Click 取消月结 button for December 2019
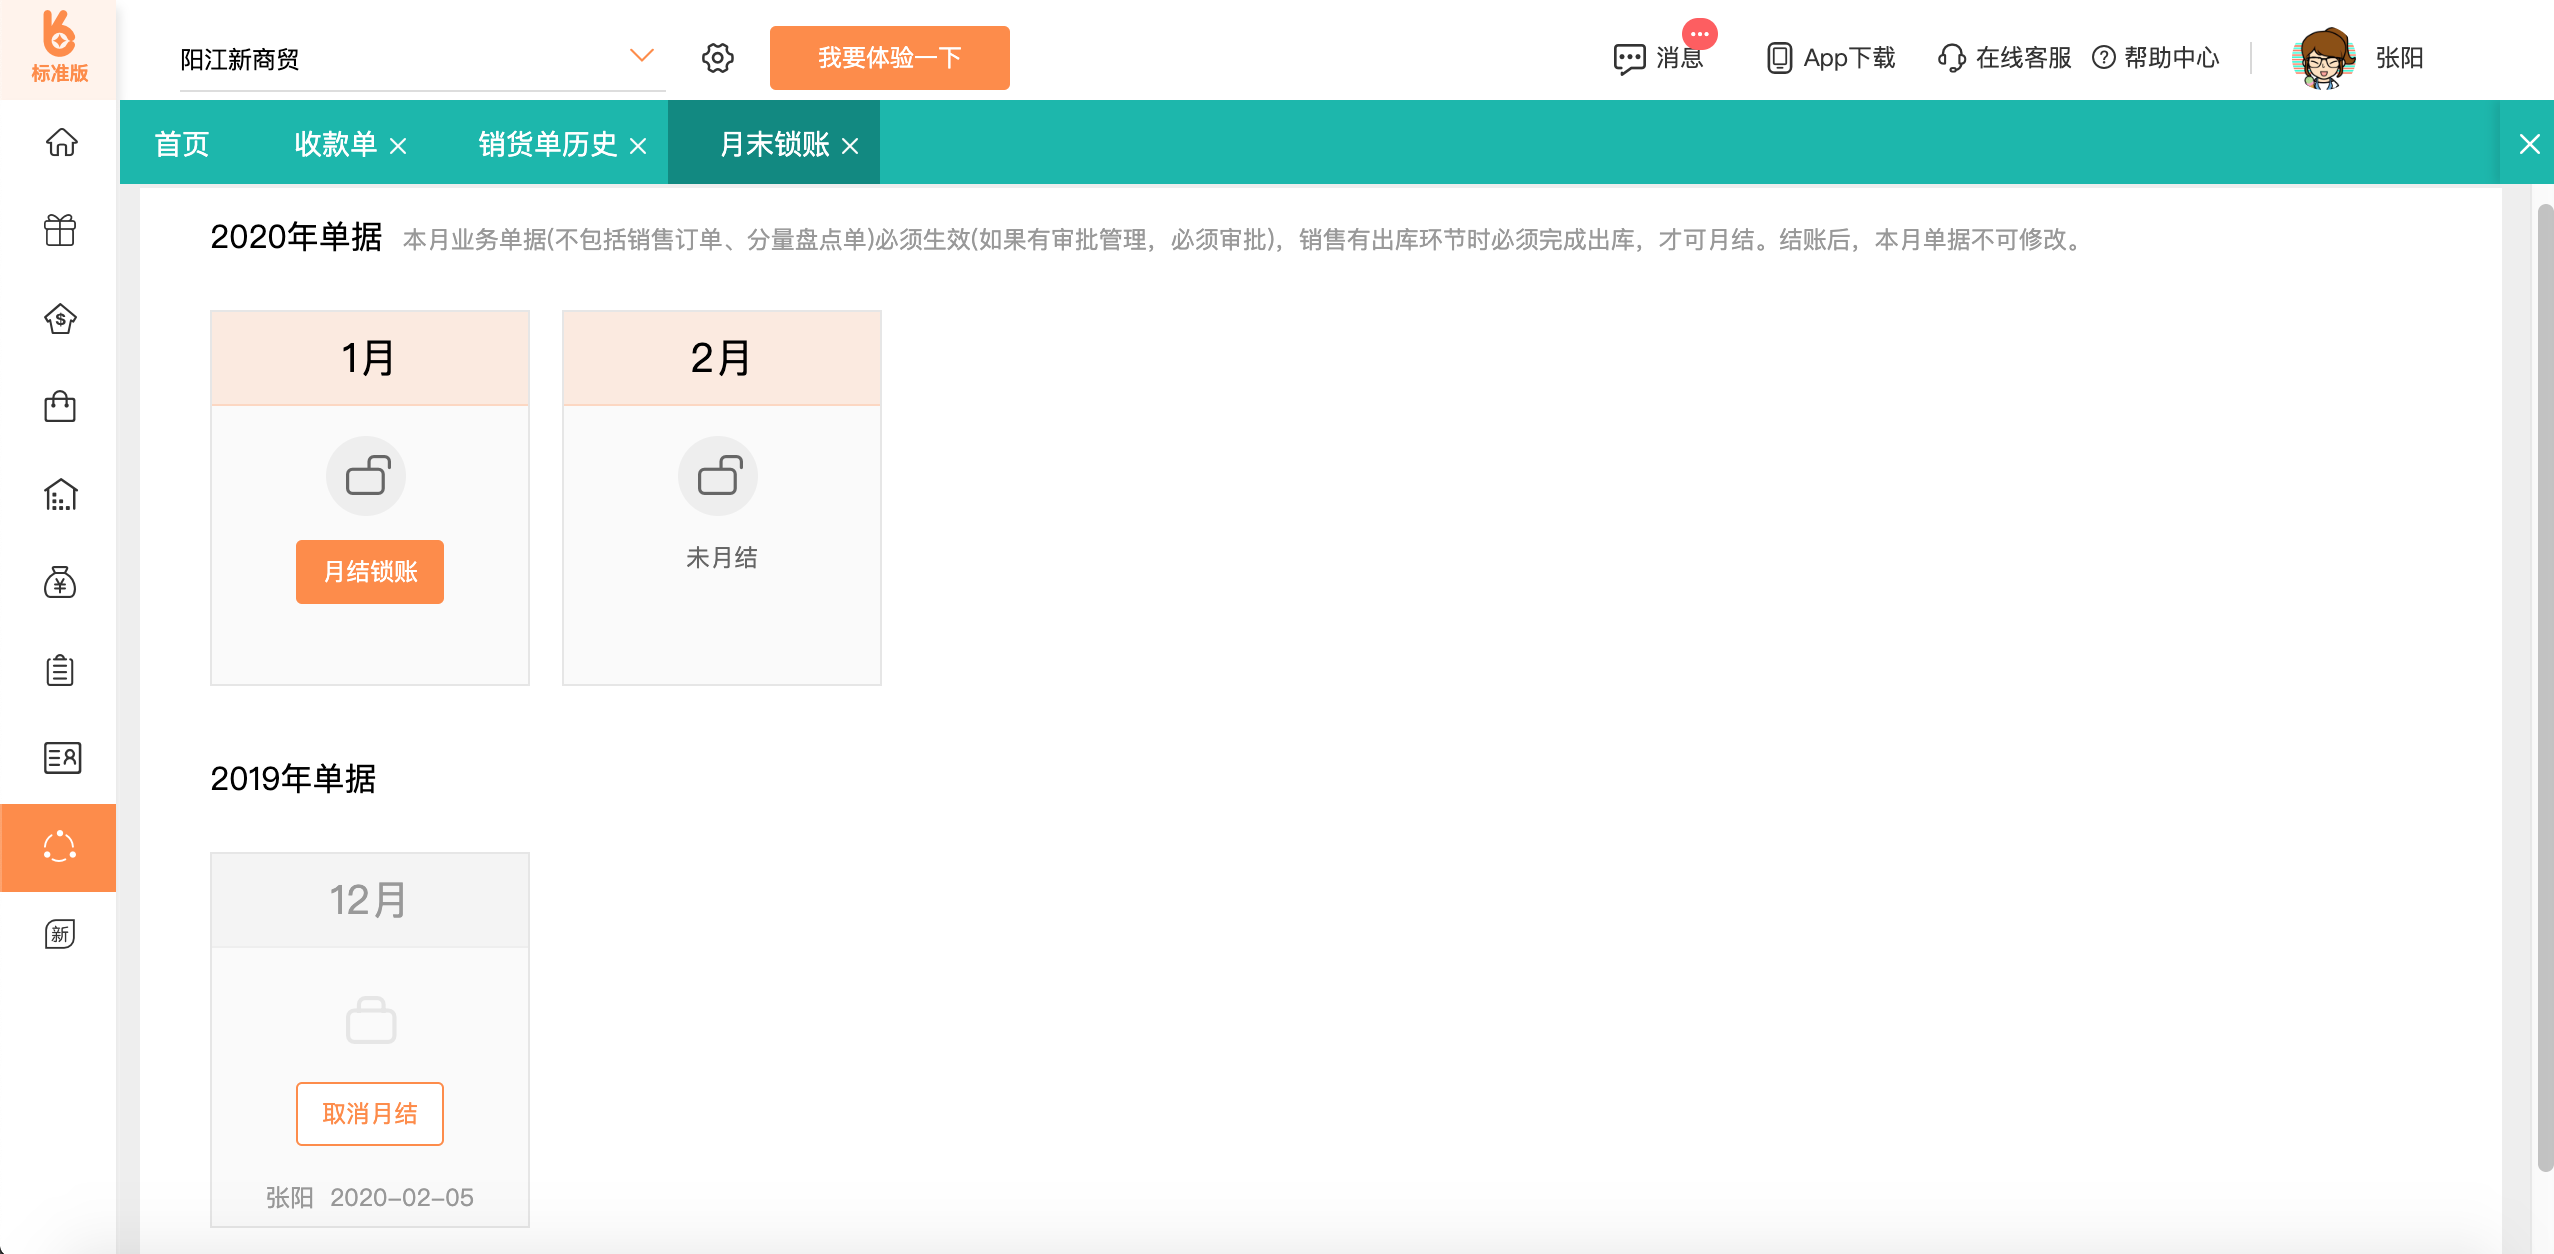 tap(370, 1114)
